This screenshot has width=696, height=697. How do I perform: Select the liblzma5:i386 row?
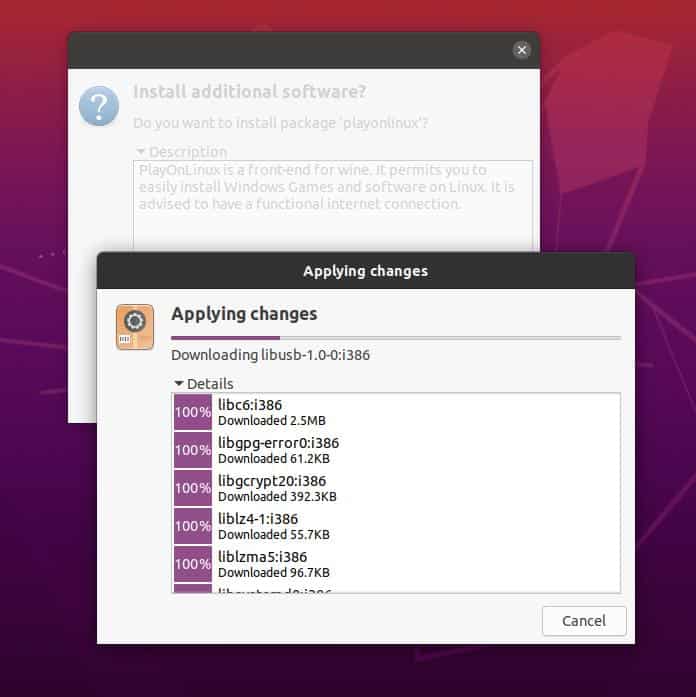[396, 564]
